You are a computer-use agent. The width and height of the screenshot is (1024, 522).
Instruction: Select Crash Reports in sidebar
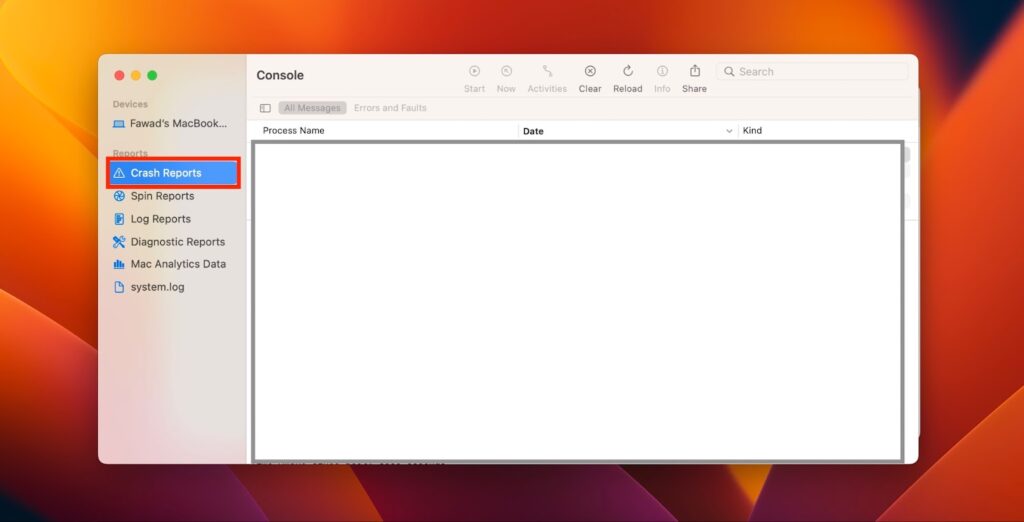point(174,173)
